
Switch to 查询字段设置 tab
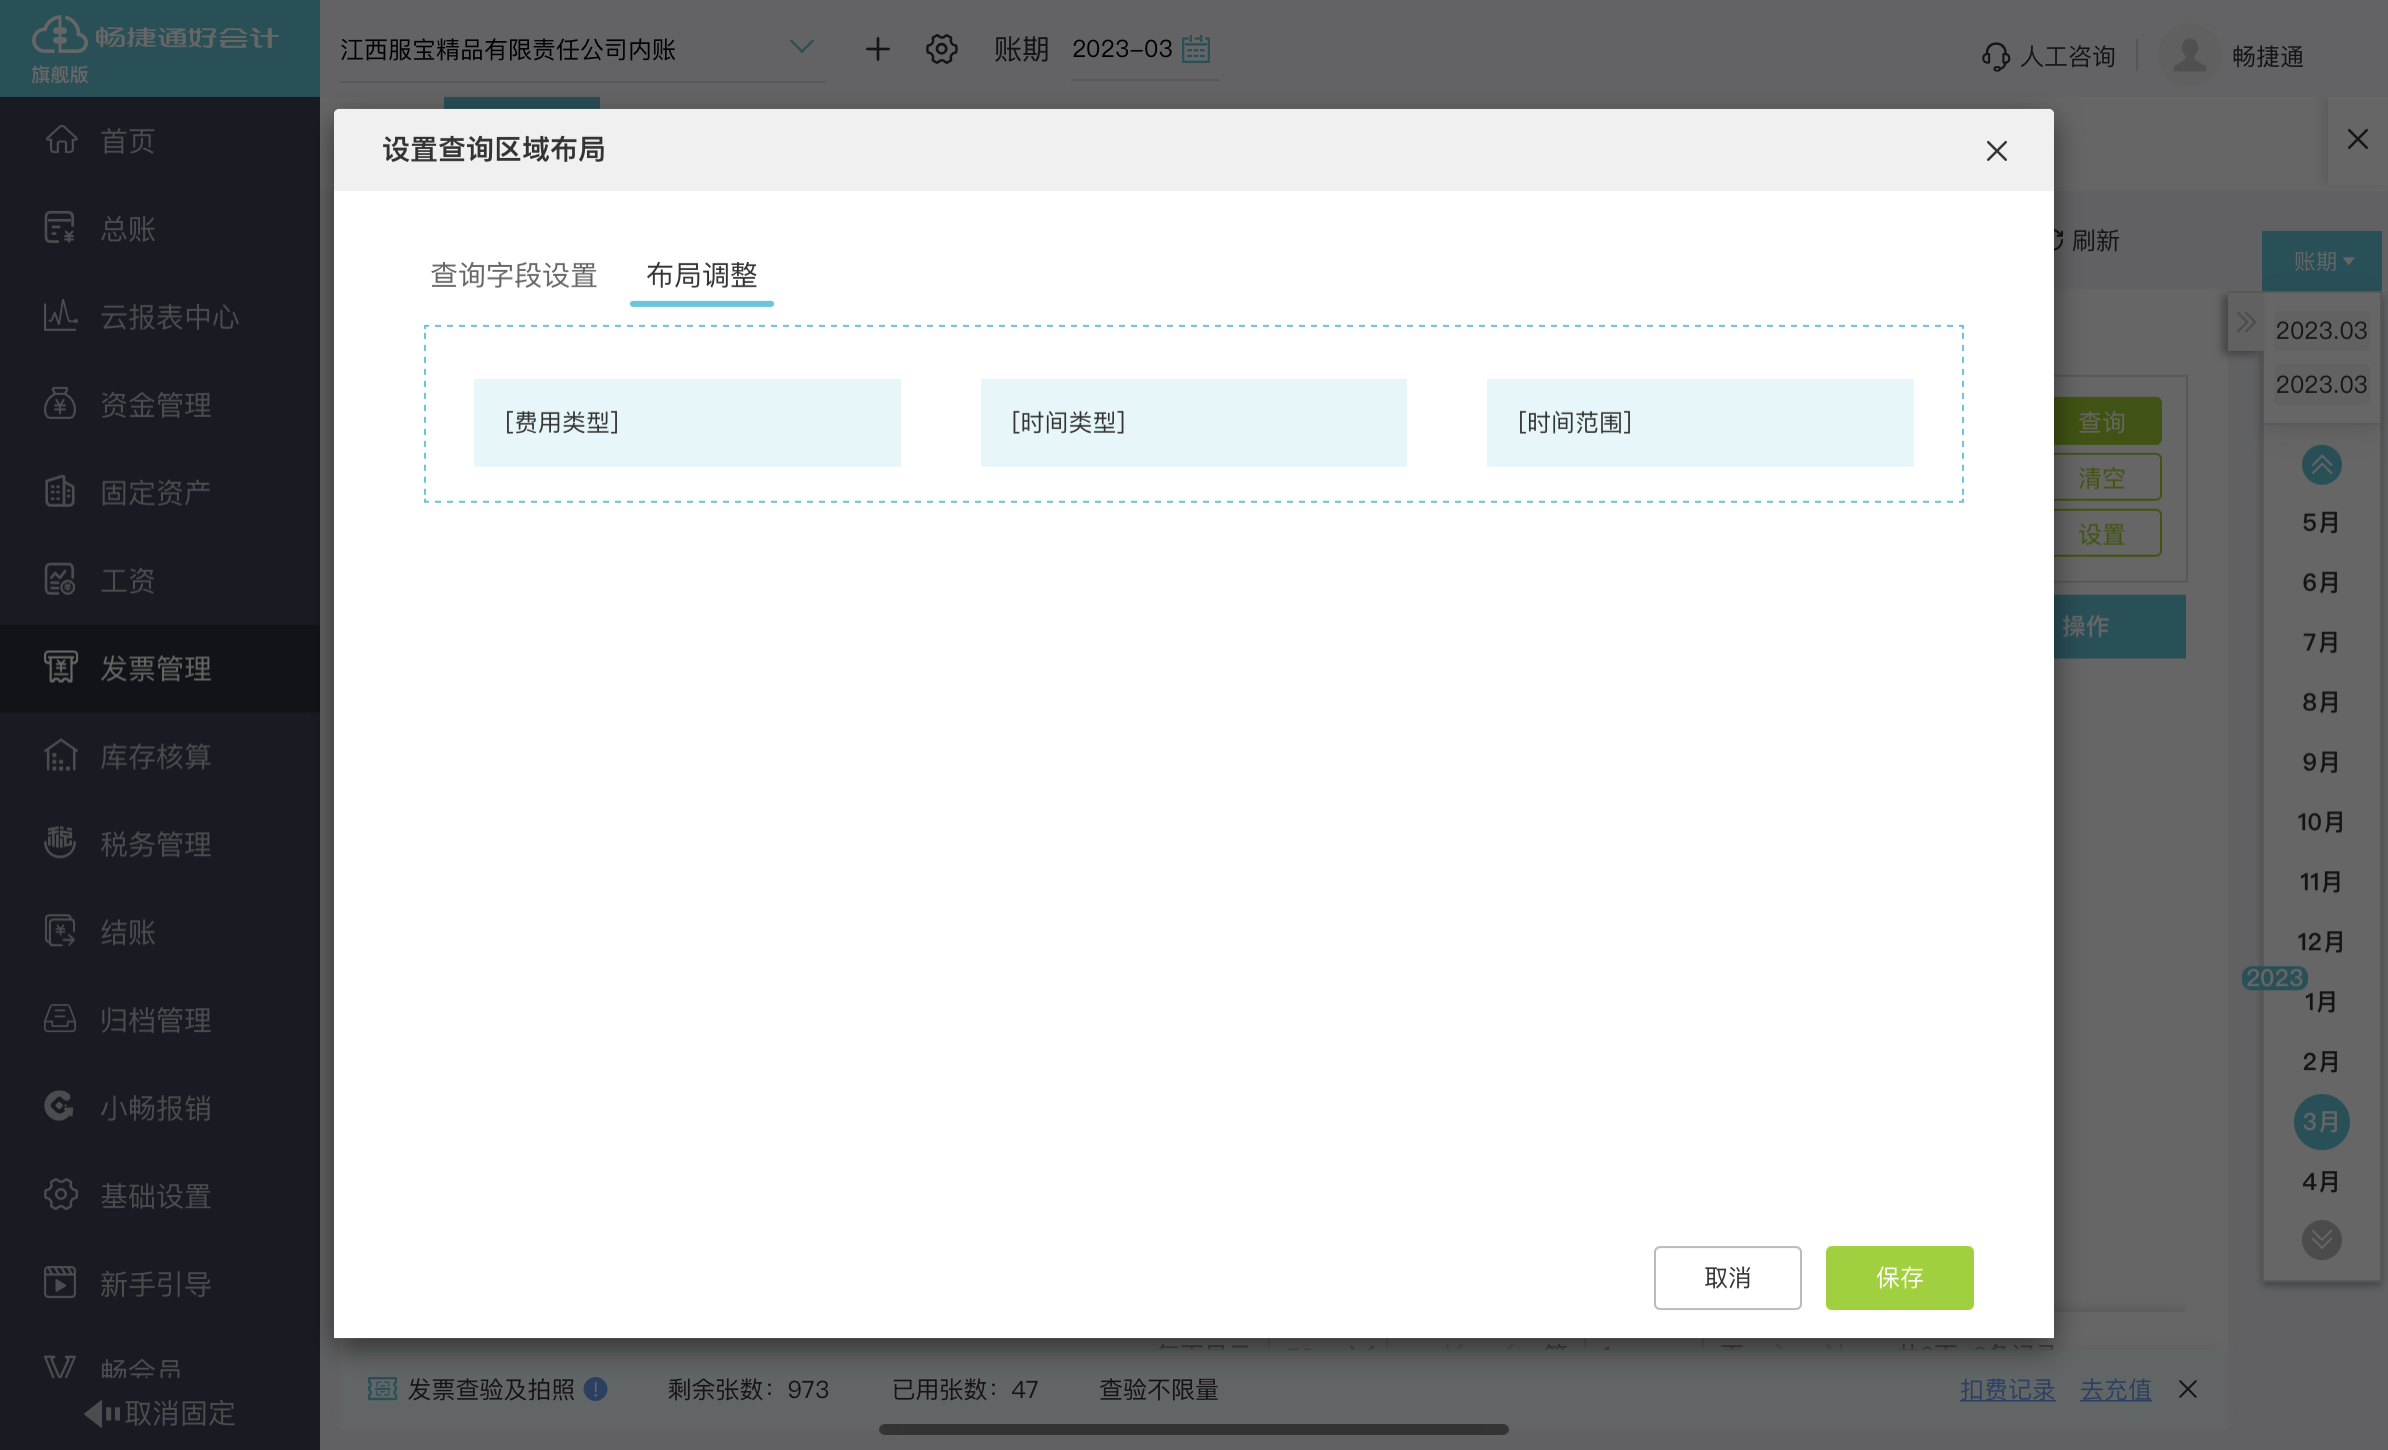512,275
